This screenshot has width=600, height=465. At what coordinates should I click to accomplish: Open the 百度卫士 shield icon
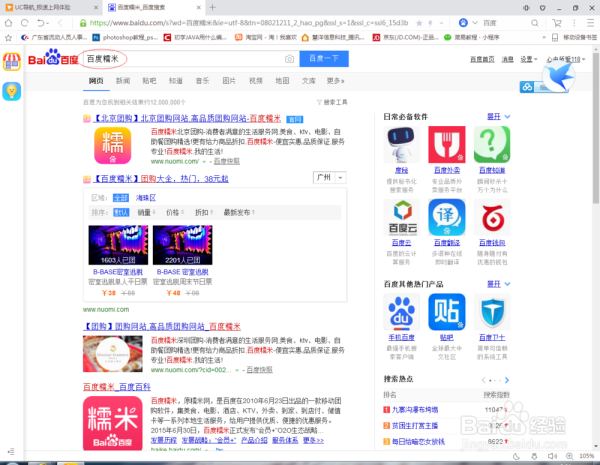point(492,312)
